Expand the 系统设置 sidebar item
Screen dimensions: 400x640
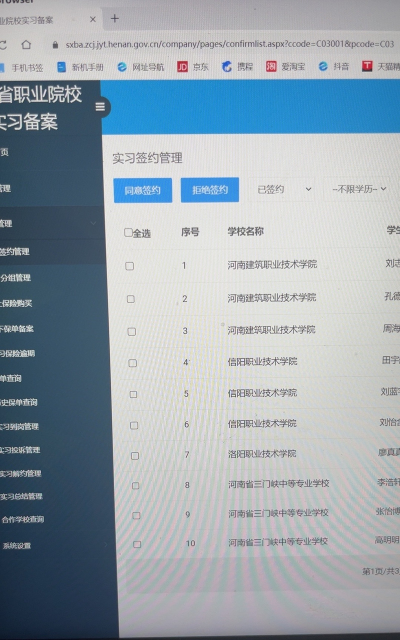coord(17,545)
